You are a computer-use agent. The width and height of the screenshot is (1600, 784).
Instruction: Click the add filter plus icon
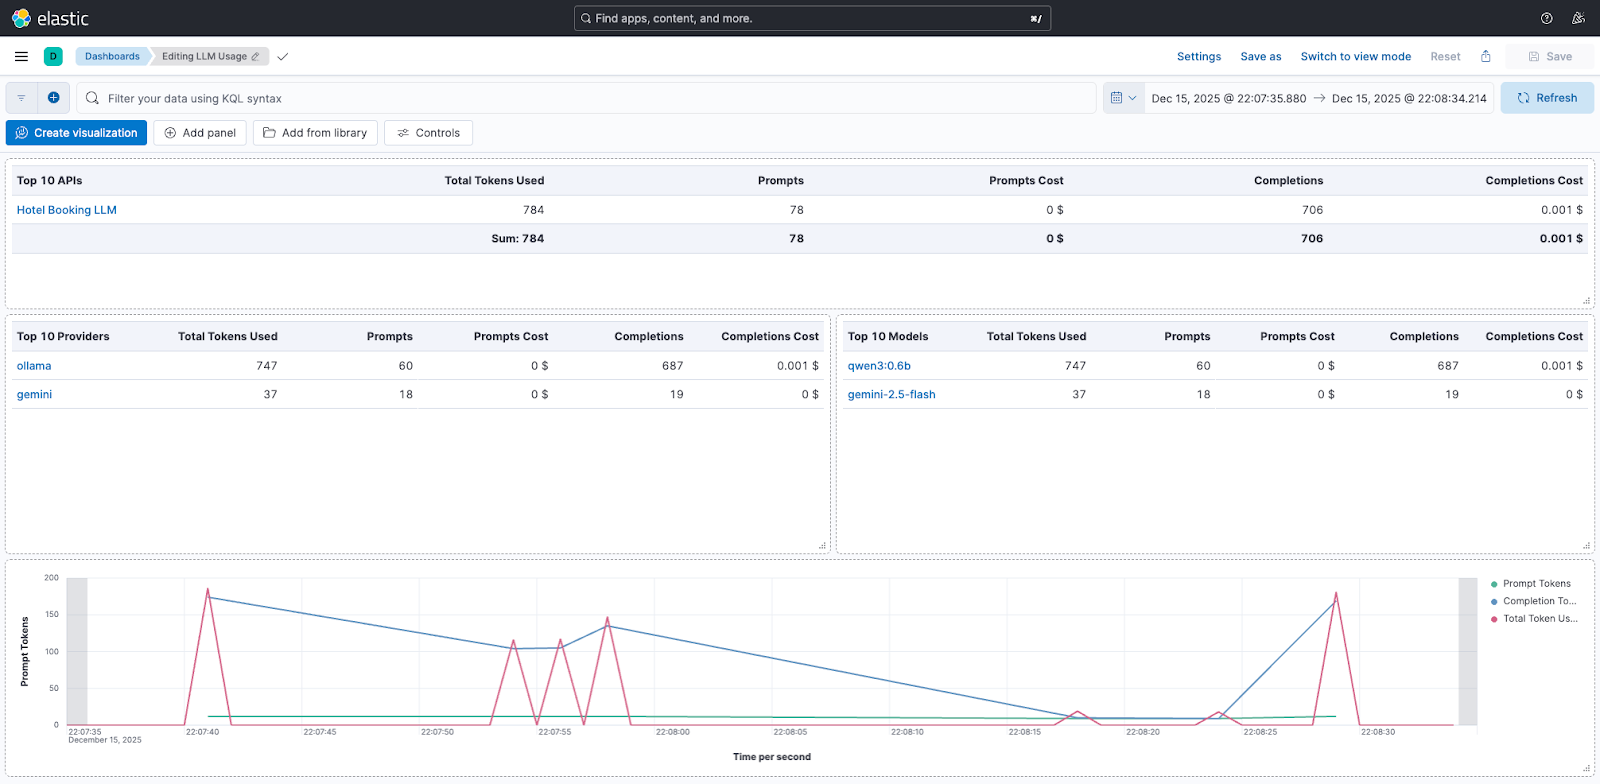[53, 98]
